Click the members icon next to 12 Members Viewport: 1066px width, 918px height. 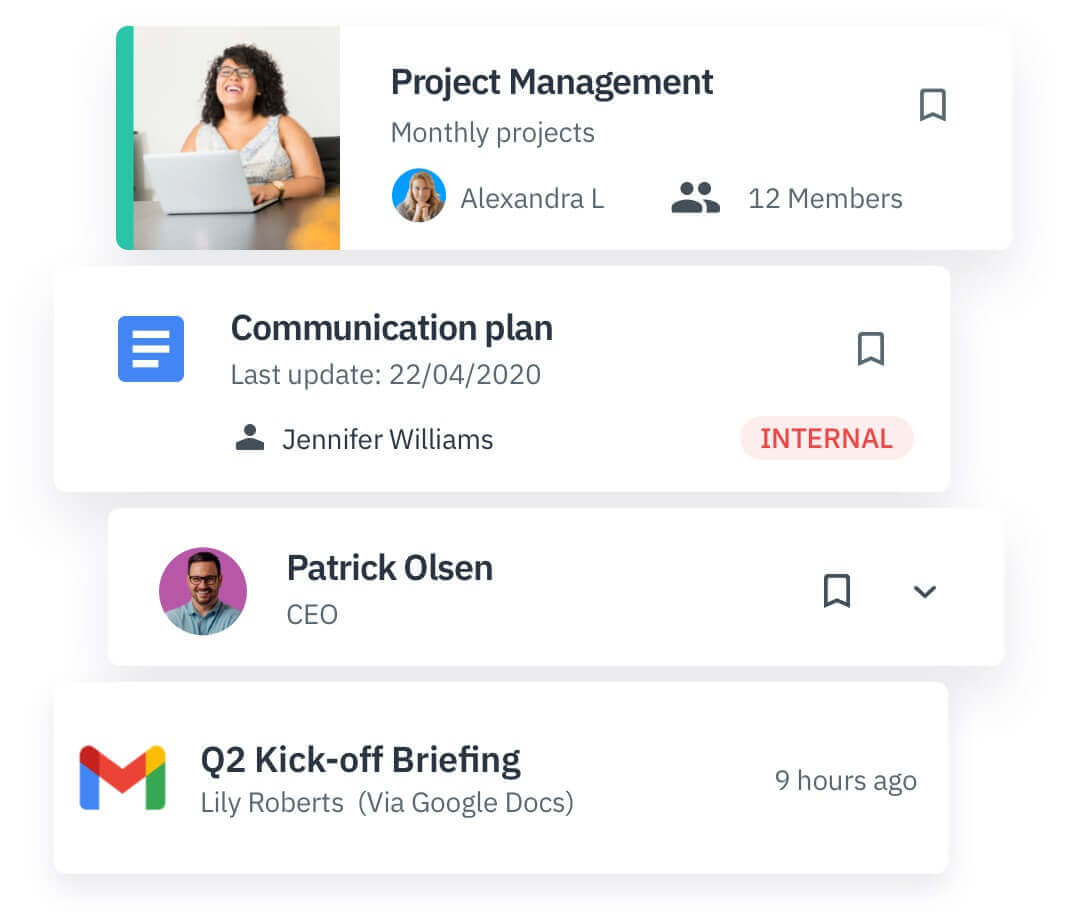(694, 197)
